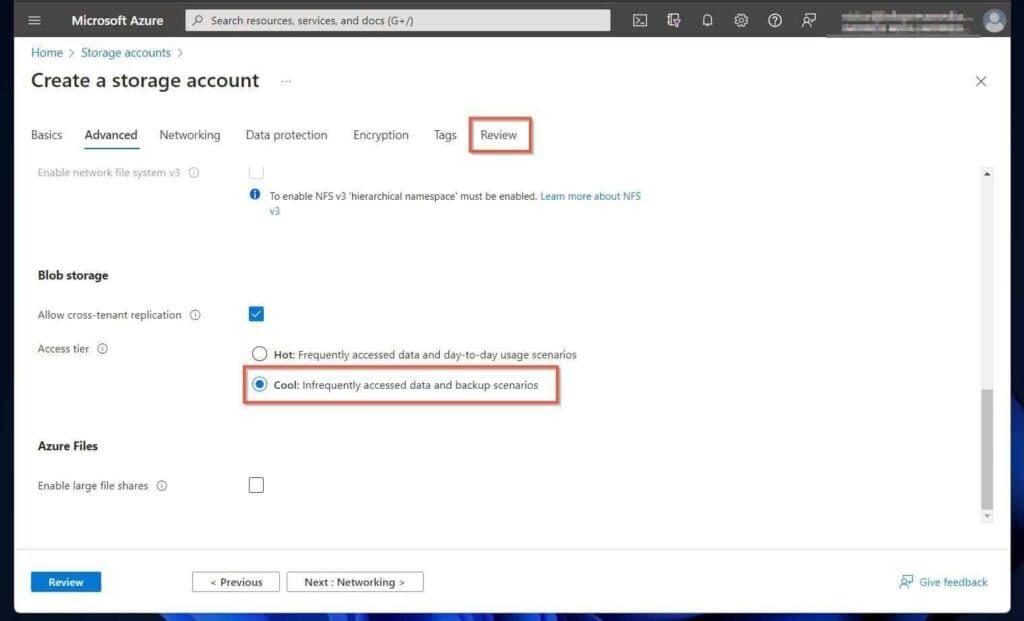Launch Cloud Shell from the top bar
This screenshot has width=1024, height=621.
tap(640, 20)
